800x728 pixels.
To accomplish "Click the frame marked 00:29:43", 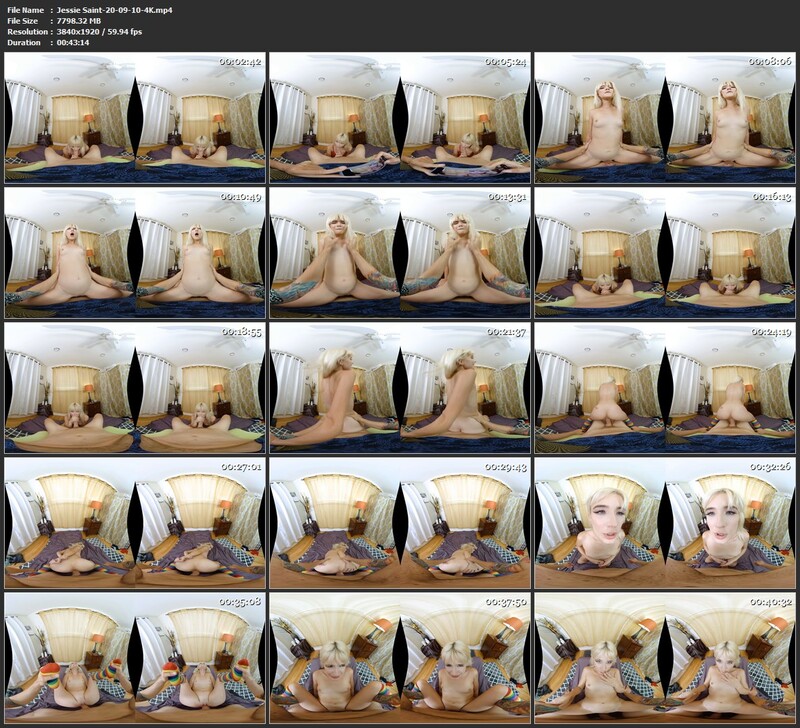I will point(400,522).
